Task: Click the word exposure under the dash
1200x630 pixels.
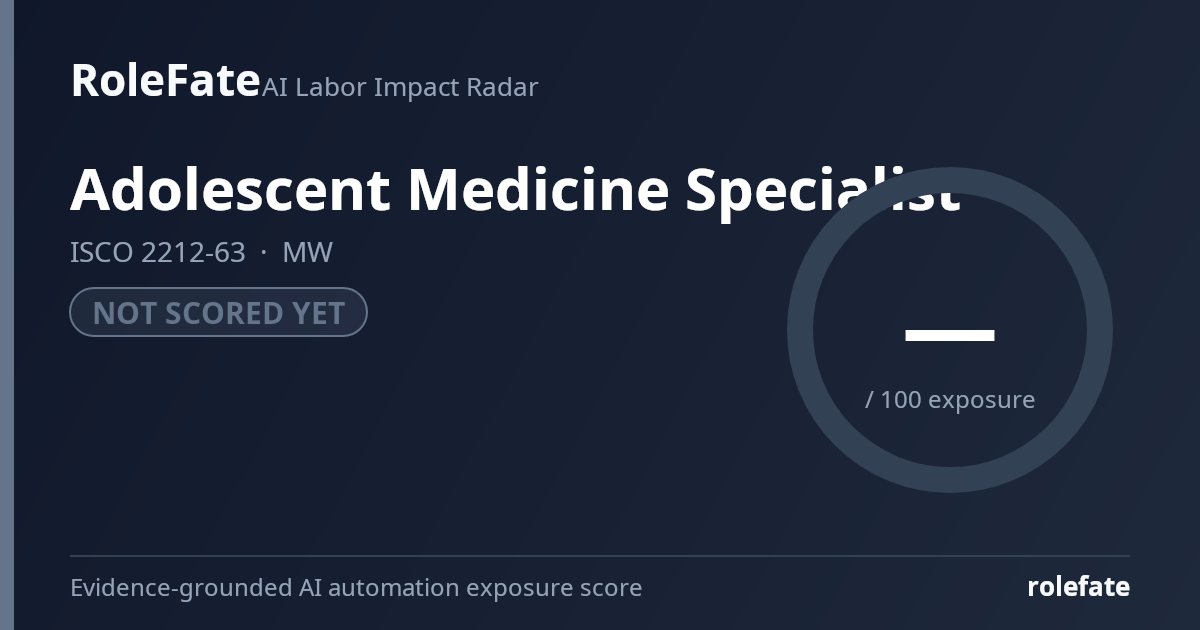Action: pos(981,400)
